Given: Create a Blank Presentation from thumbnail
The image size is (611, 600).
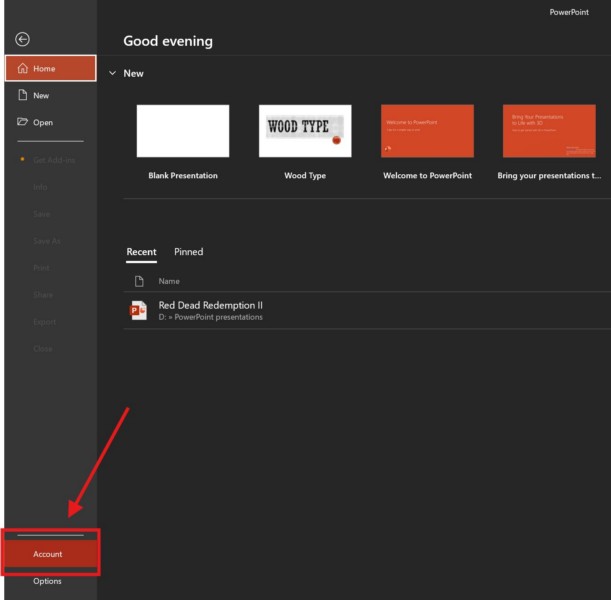Looking at the screenshot, I should (x=183, y=131).
